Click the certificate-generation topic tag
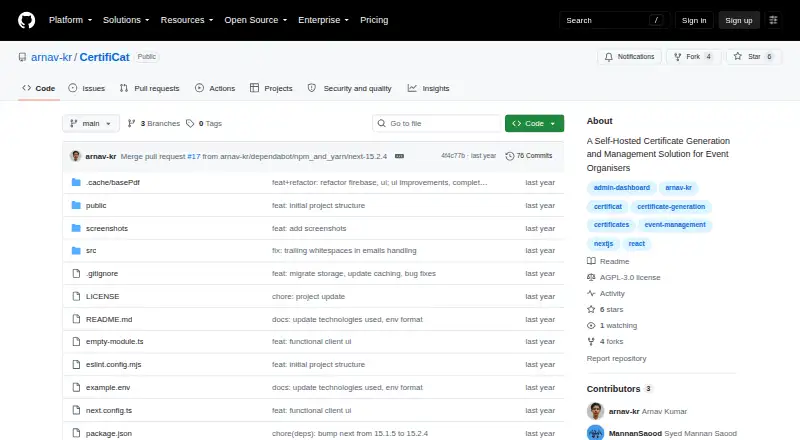This screenshot has width=800, height=440. (x=671, y=207)
